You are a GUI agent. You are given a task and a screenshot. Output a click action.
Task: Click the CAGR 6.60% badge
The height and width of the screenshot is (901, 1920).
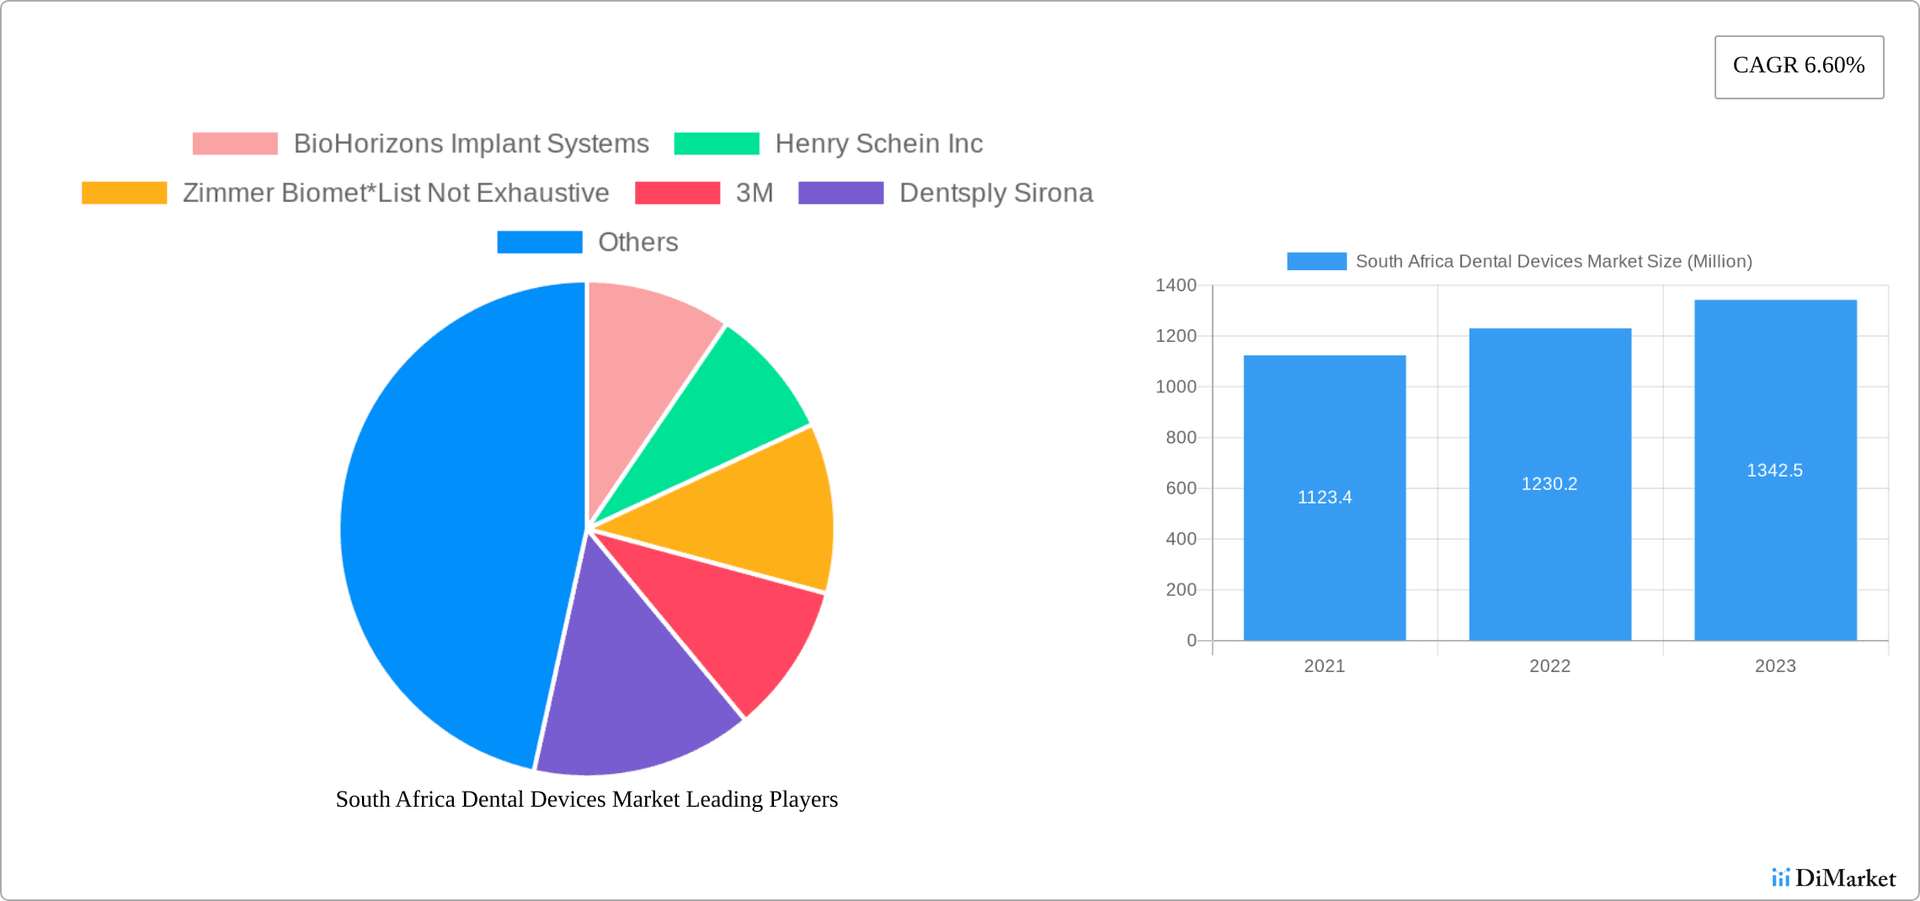coord(1798,66)
